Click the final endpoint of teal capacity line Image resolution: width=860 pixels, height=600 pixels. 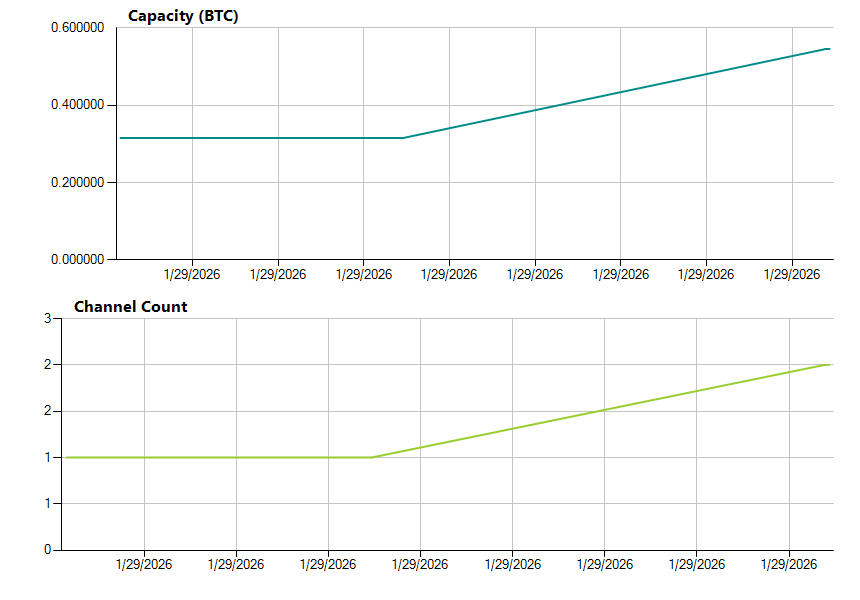click(x=829, y=48)
